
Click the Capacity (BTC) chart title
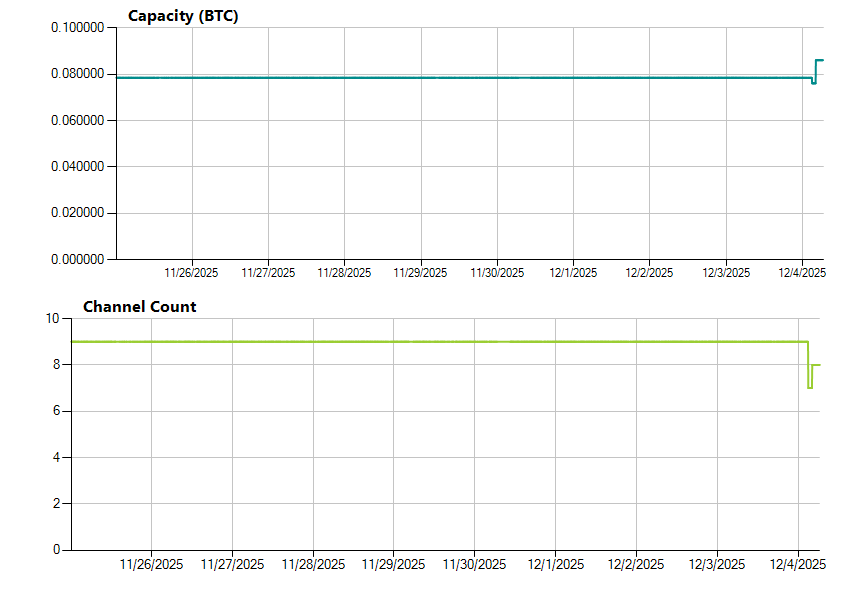click(x=183, y=16)
